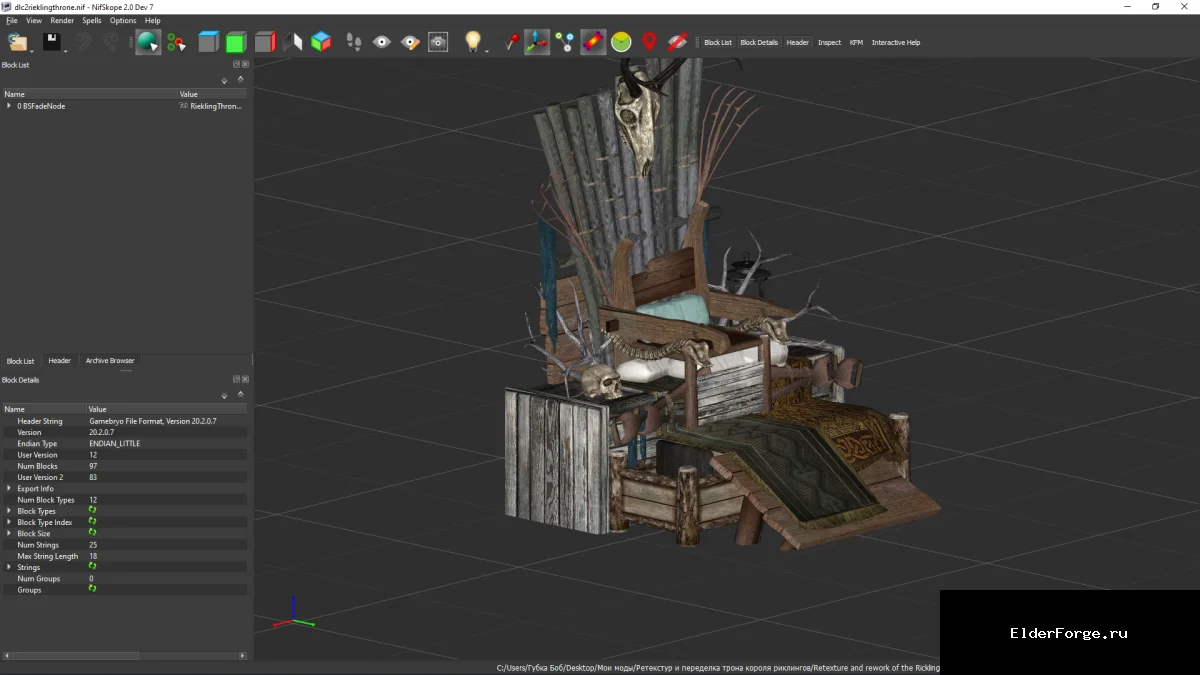Expand the Strings row in Block Details

tap(9, 567)
